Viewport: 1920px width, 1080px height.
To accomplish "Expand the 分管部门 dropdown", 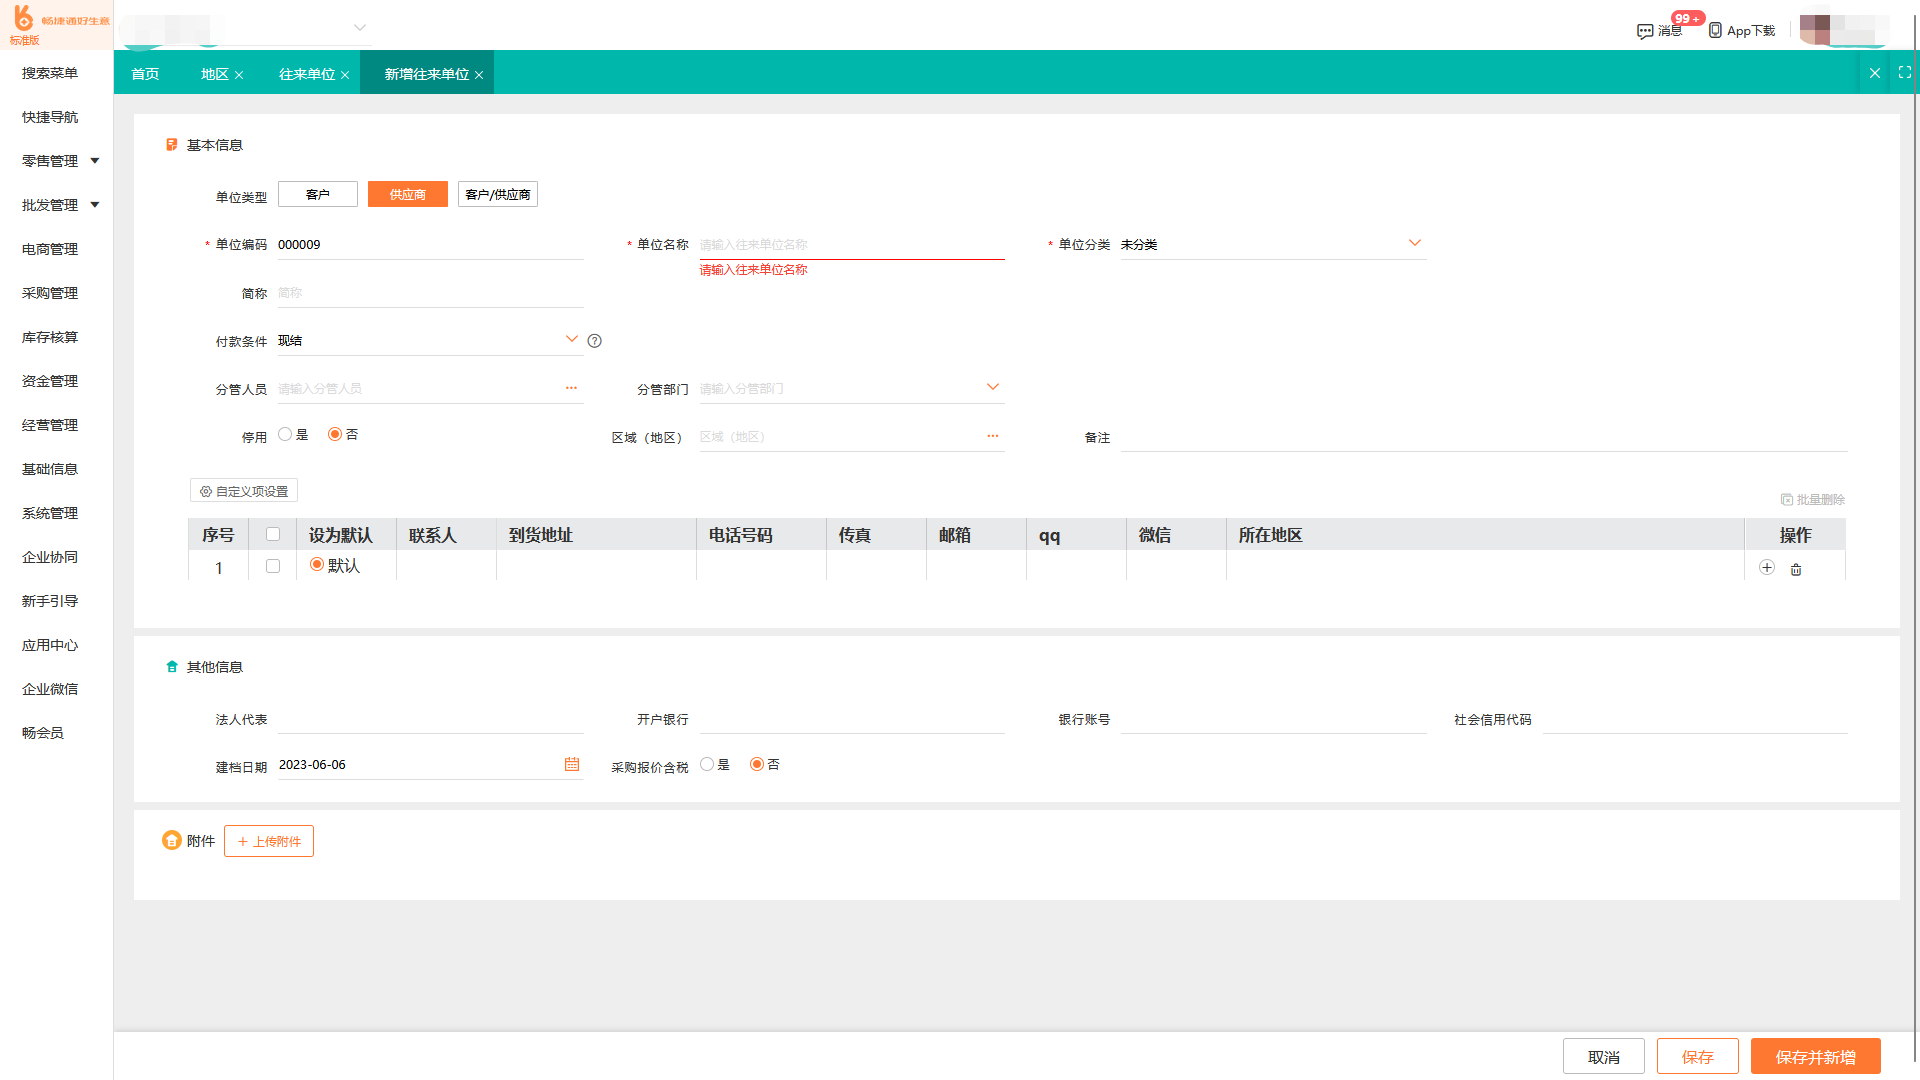I will (992, 388).
